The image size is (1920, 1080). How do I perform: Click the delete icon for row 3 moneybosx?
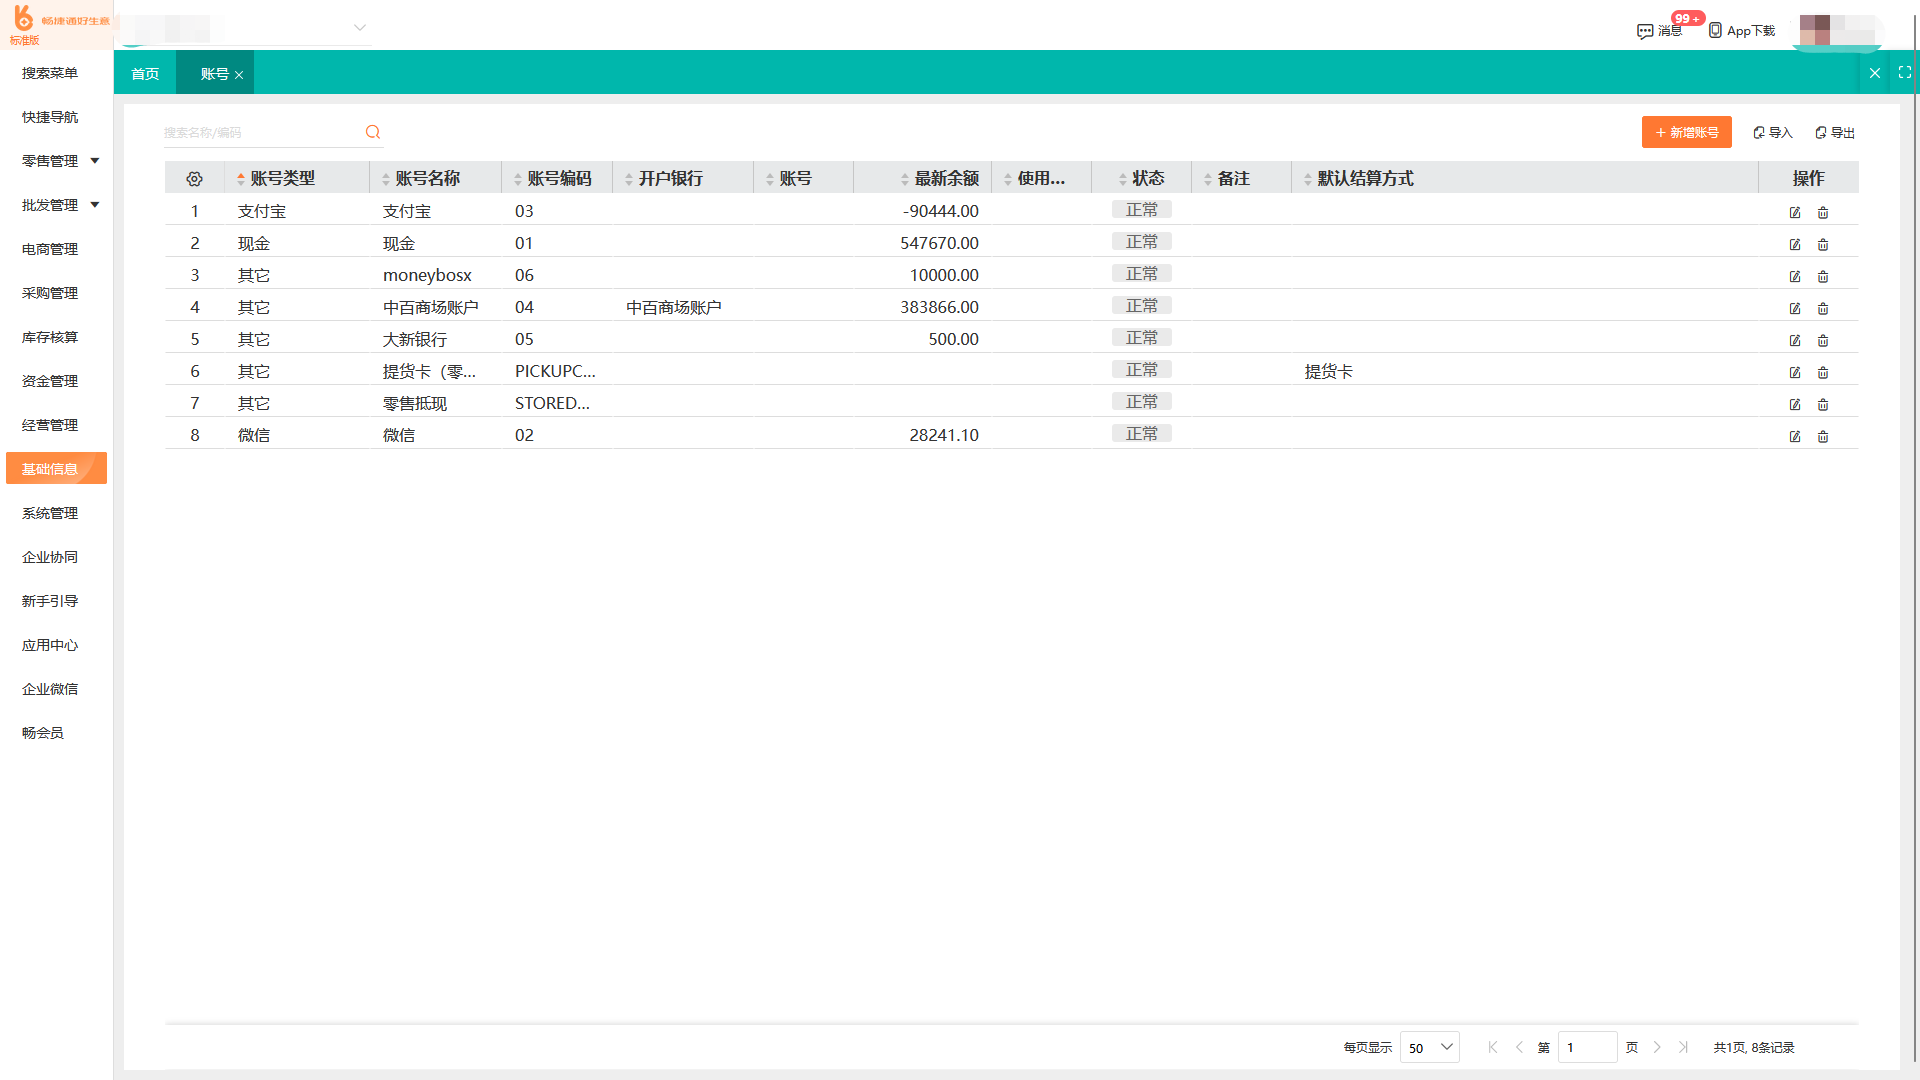pos(1822,274)
